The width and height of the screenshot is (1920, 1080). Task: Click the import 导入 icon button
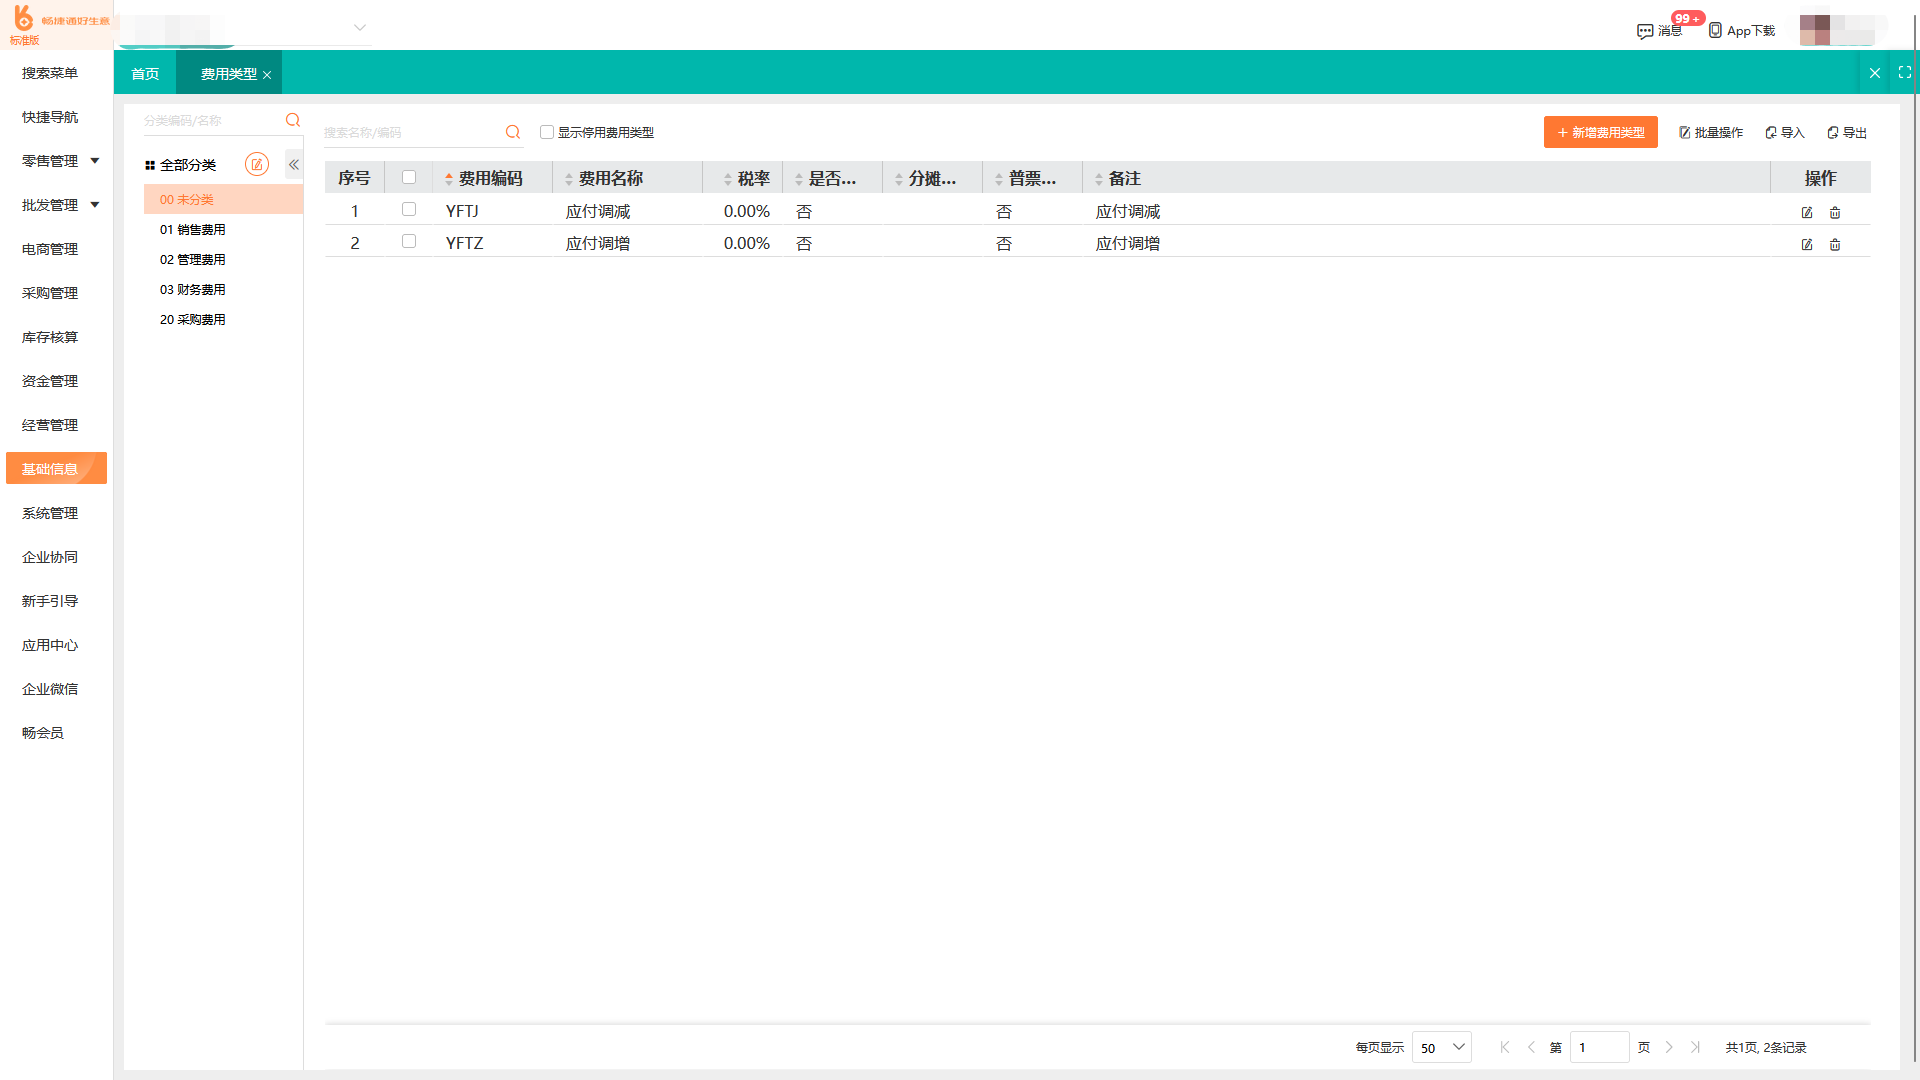pos(1785,131)
